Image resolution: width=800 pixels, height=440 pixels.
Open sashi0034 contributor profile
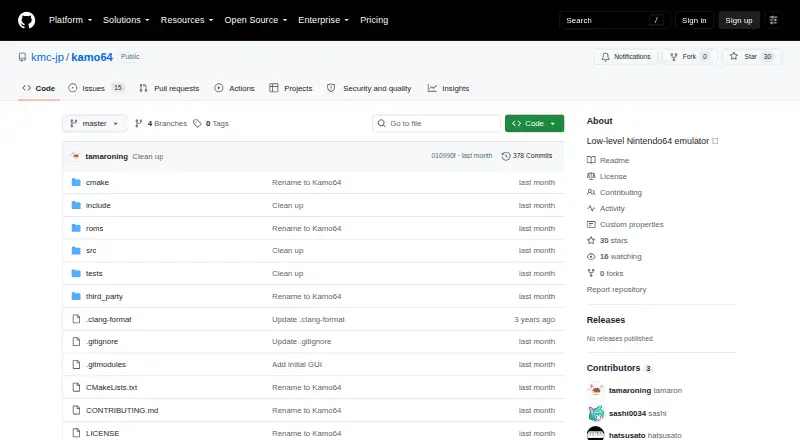tap(627, 413)
